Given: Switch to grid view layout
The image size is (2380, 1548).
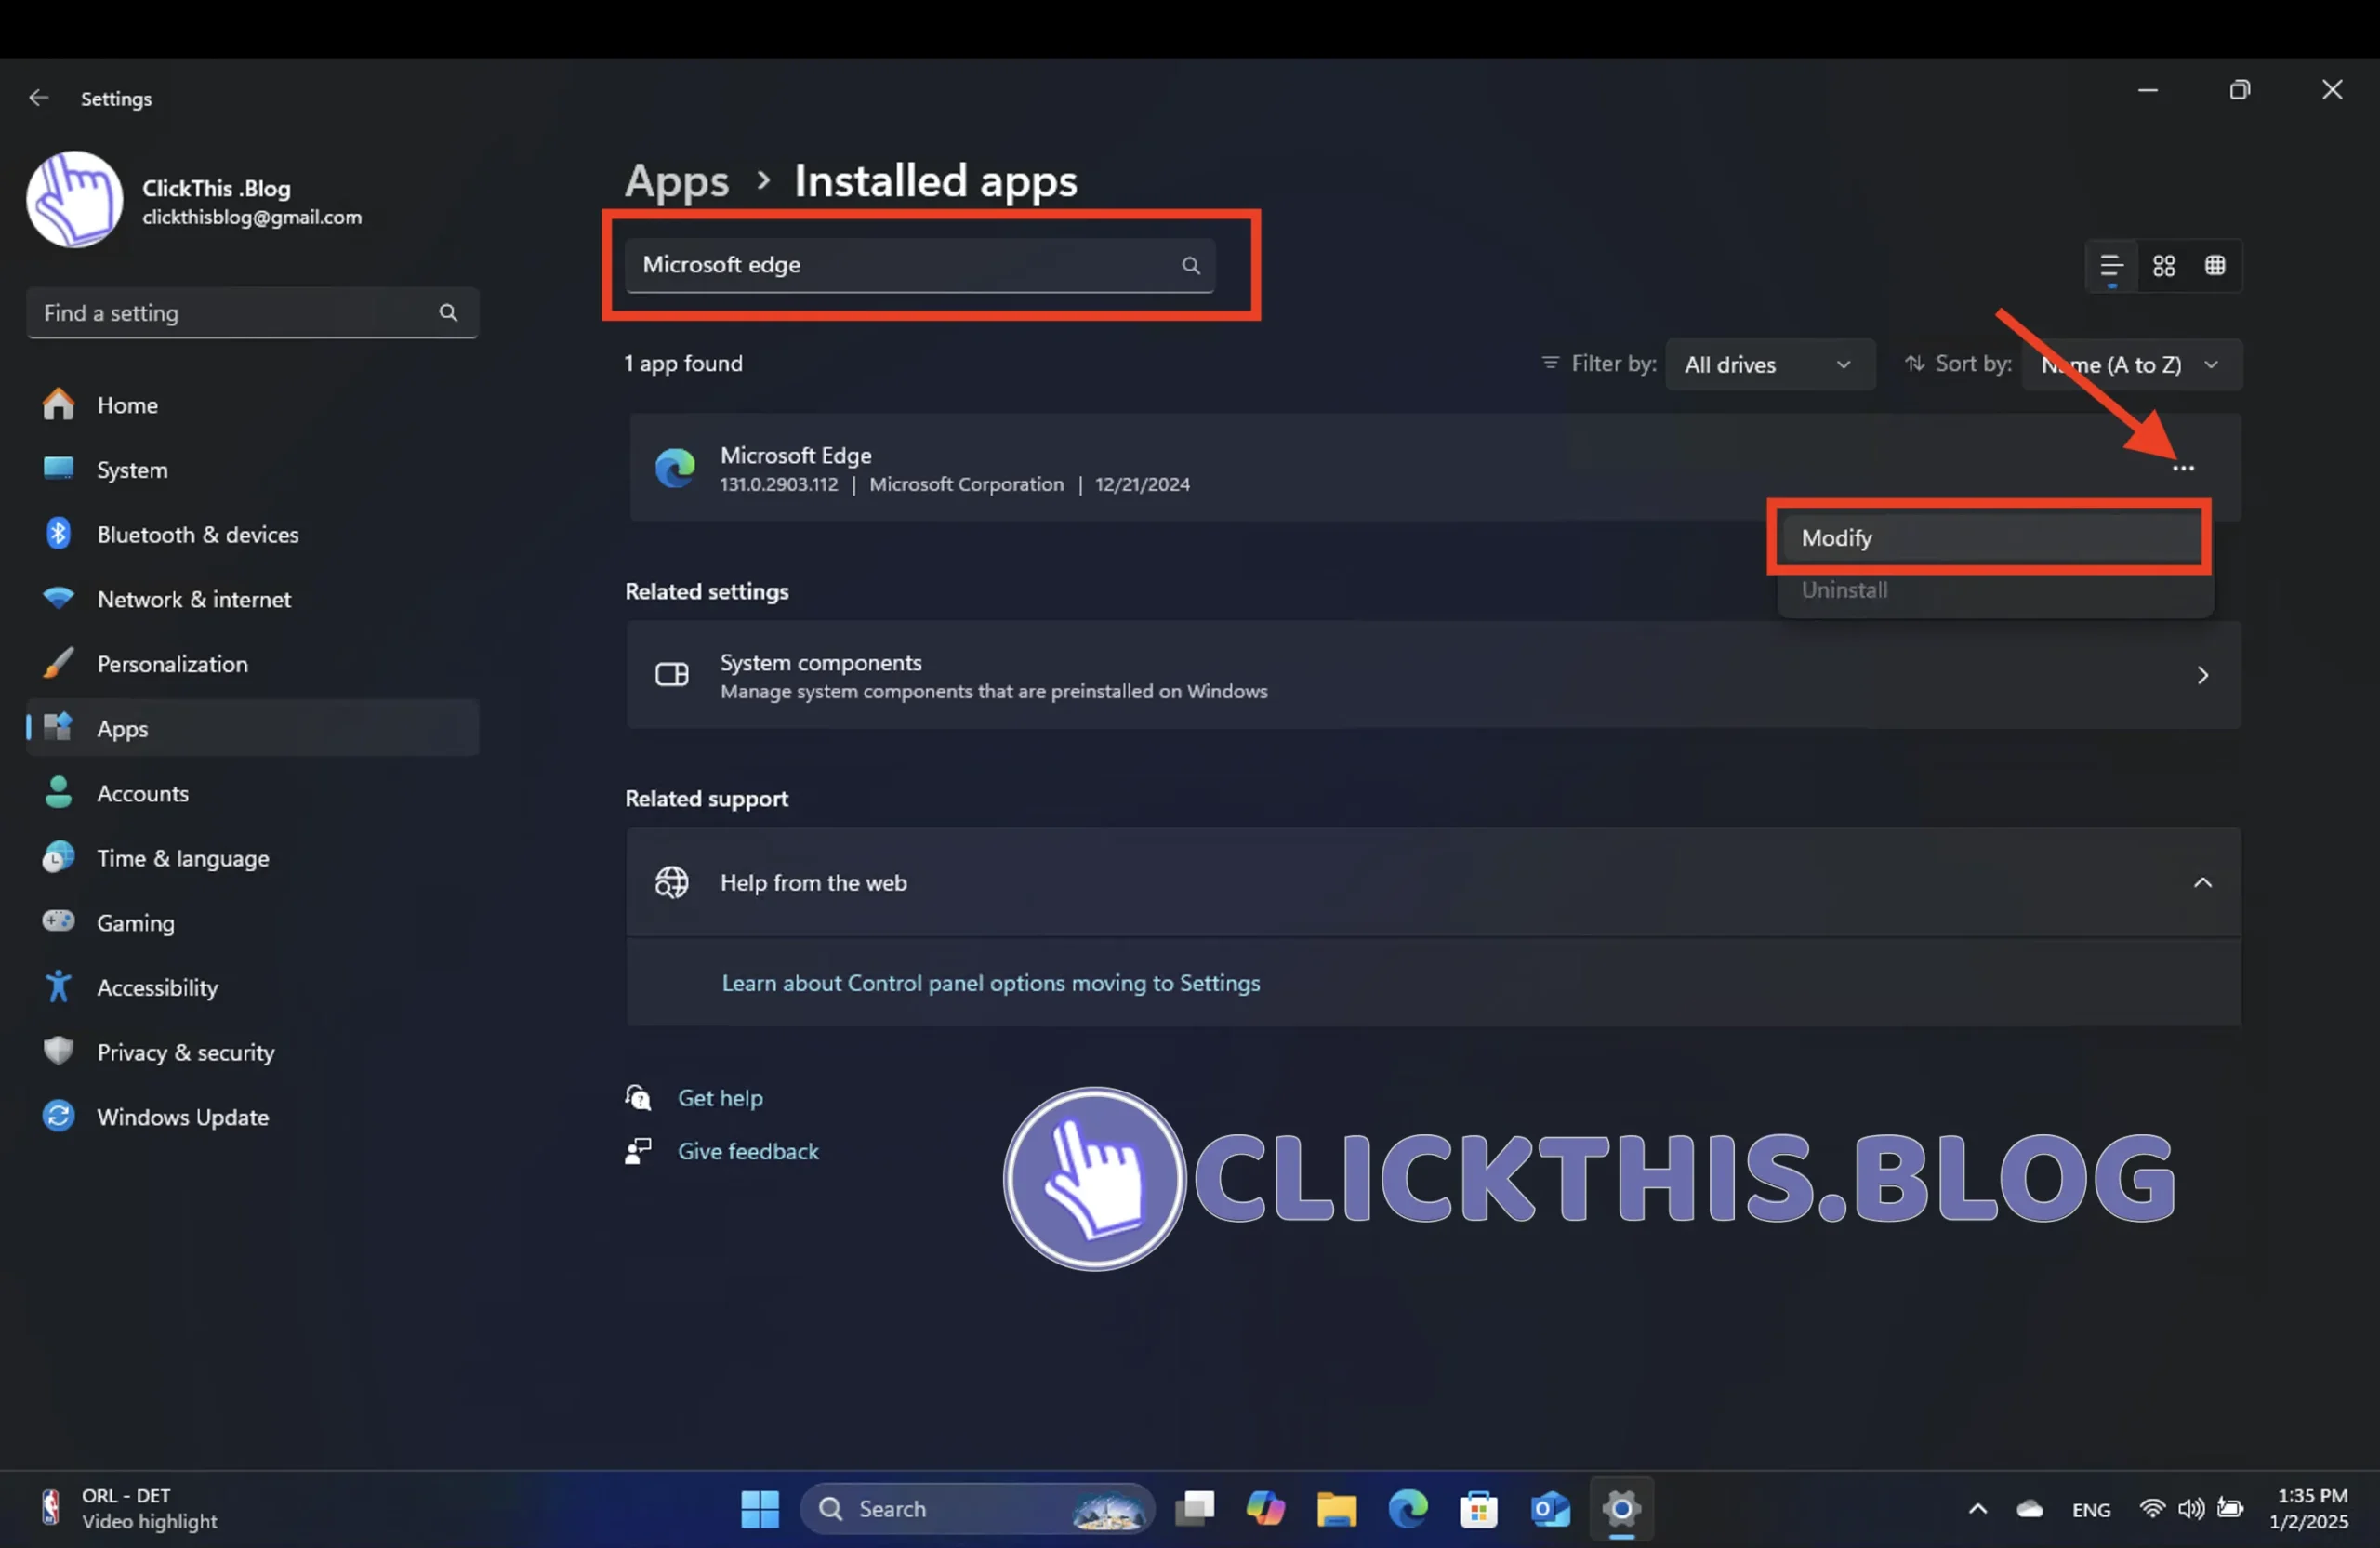Looking at the screenshot, I should pyautogui.click(x=2164, y=266).
